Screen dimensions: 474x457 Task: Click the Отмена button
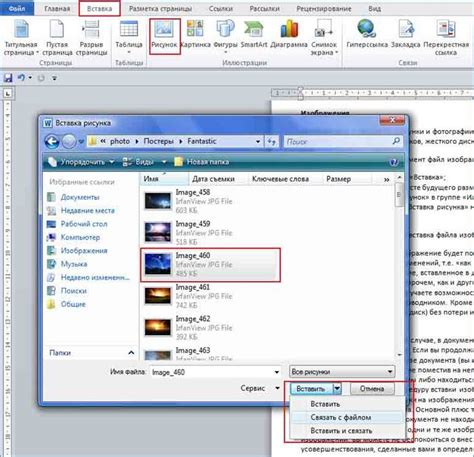[x=372, y=389]
